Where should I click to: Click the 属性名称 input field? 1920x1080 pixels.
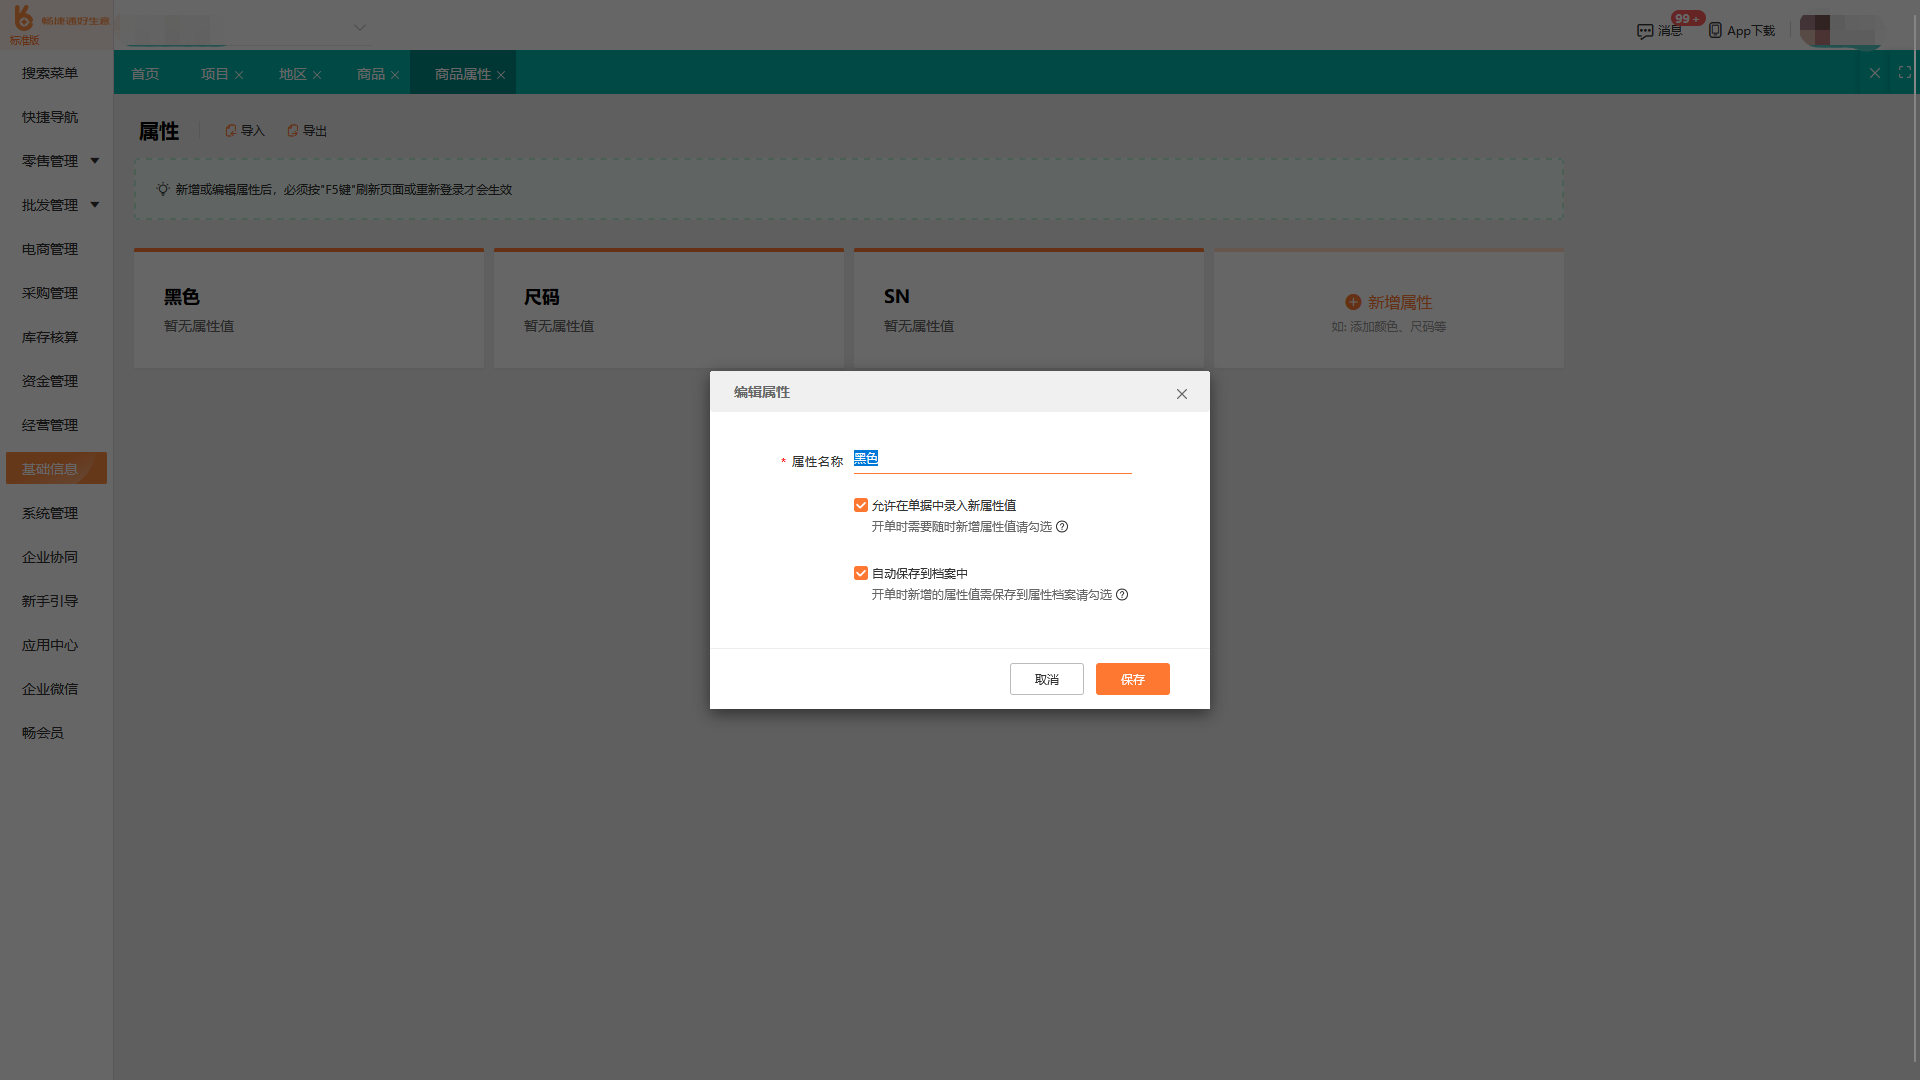992,458
